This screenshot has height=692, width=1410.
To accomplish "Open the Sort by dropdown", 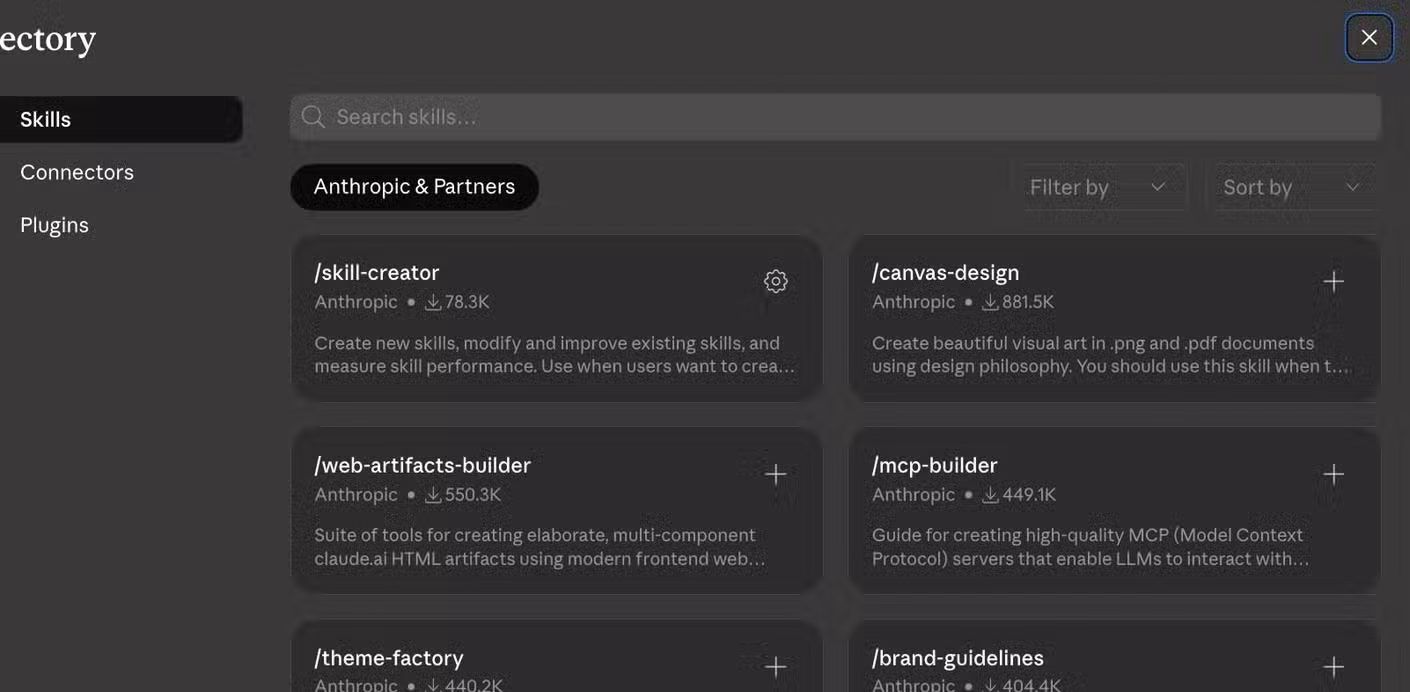I will click(x=1295, y=187).
